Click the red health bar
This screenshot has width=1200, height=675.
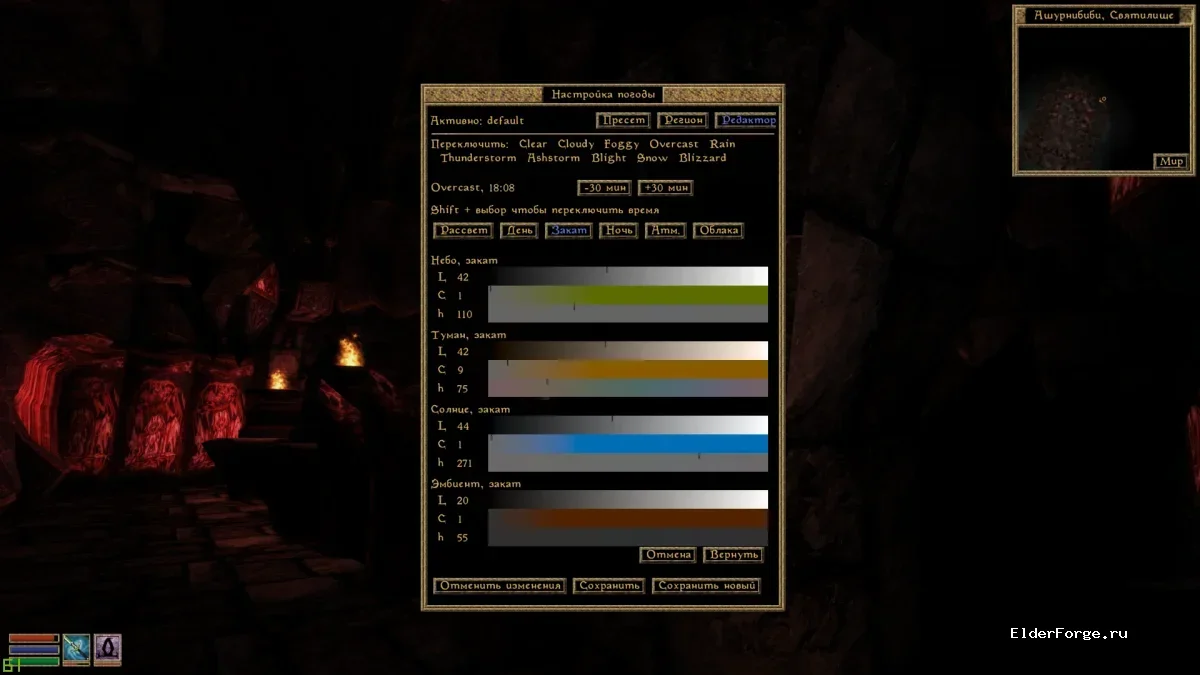[x=34, y=638]
